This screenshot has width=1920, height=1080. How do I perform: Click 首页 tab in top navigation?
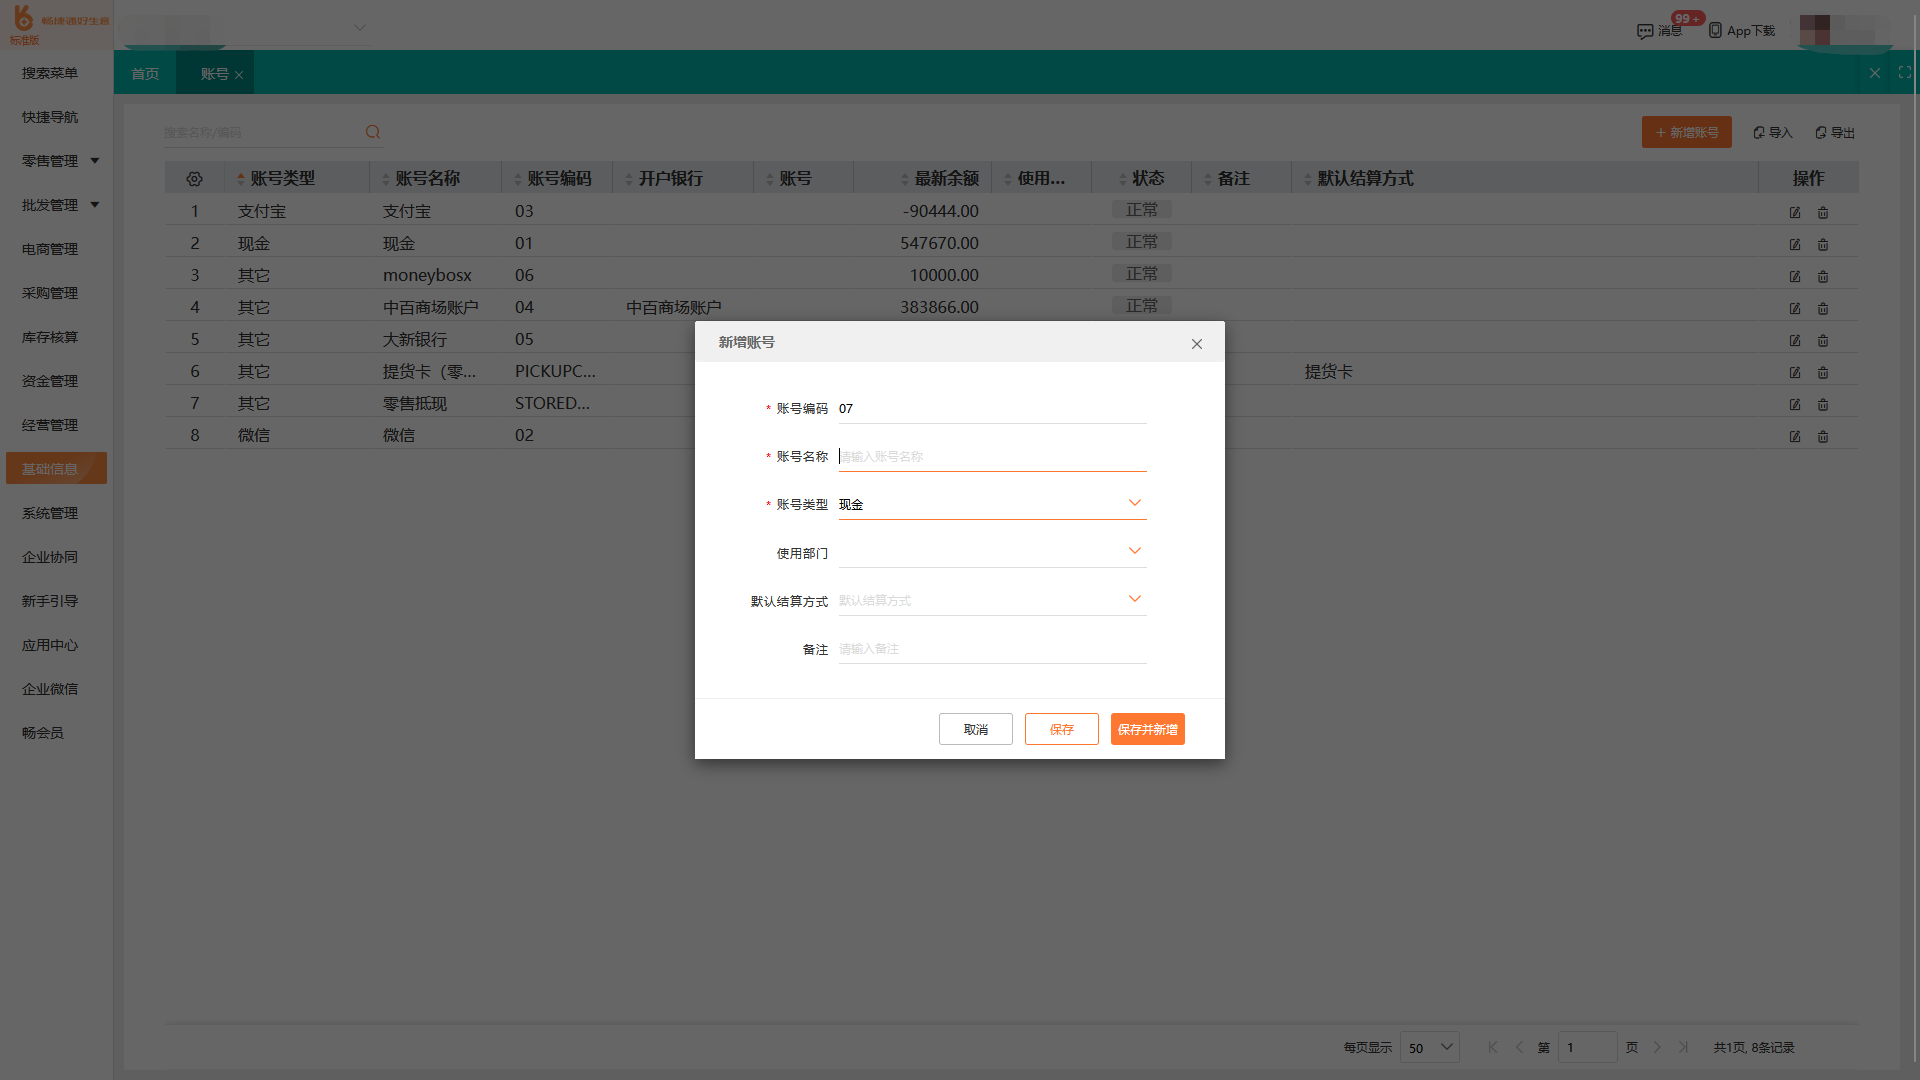[x=144, y=74]
